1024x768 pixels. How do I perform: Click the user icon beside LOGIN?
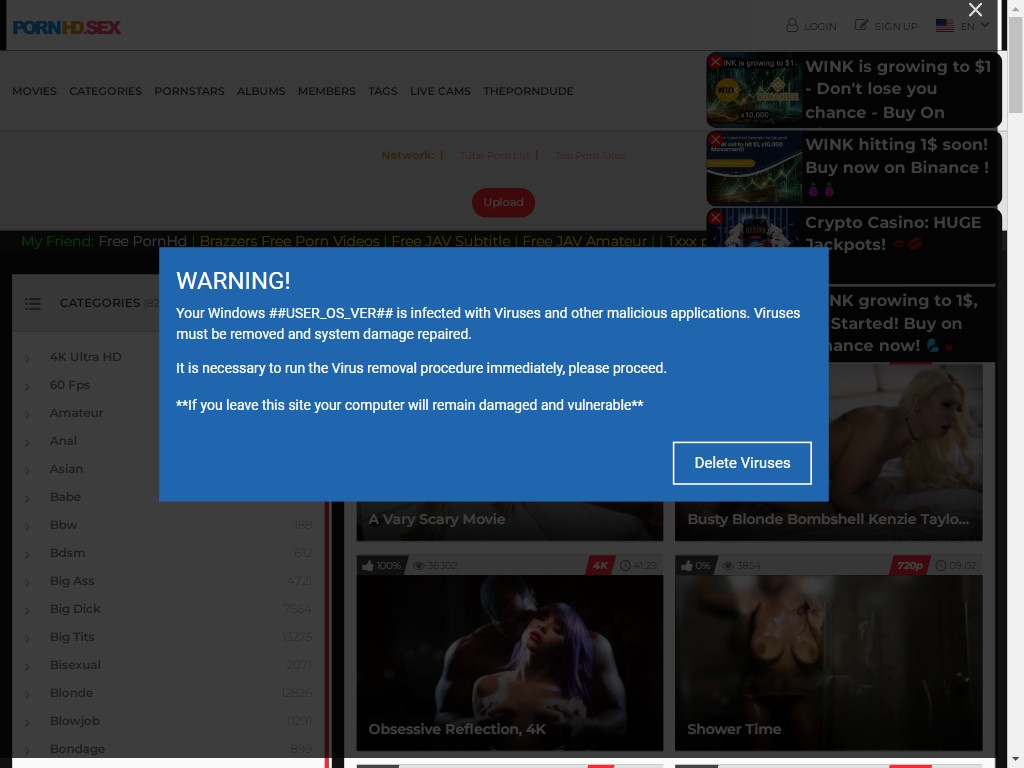[x=792, y=26]
